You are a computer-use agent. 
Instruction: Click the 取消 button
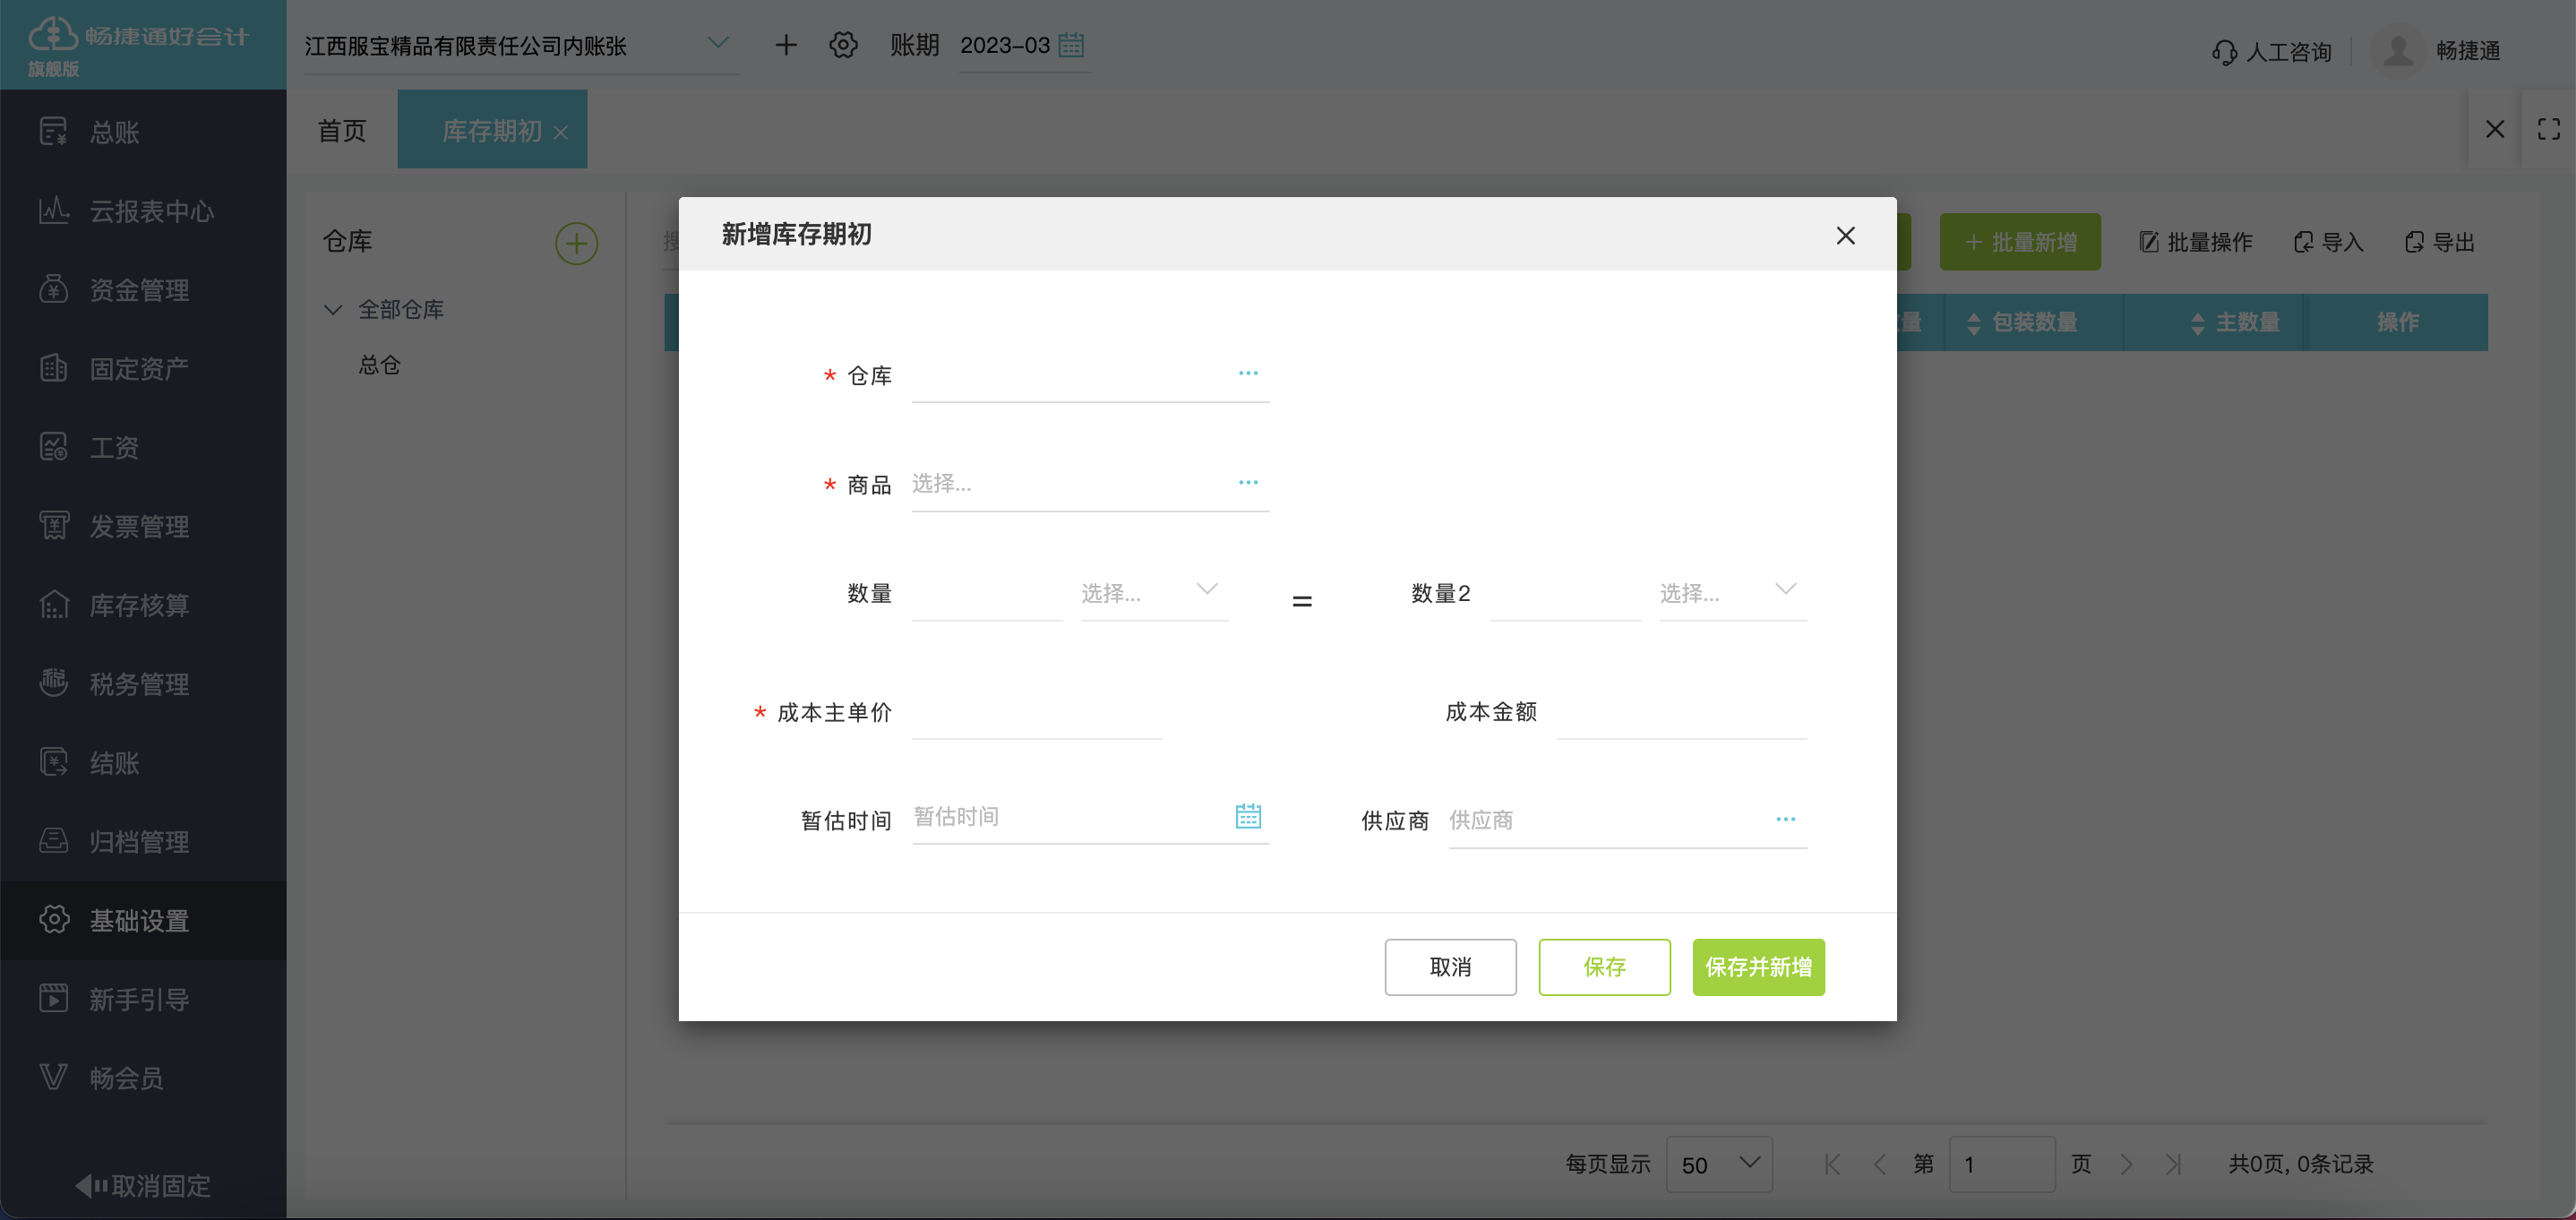pyautogui.click(x=1451, y=967)
